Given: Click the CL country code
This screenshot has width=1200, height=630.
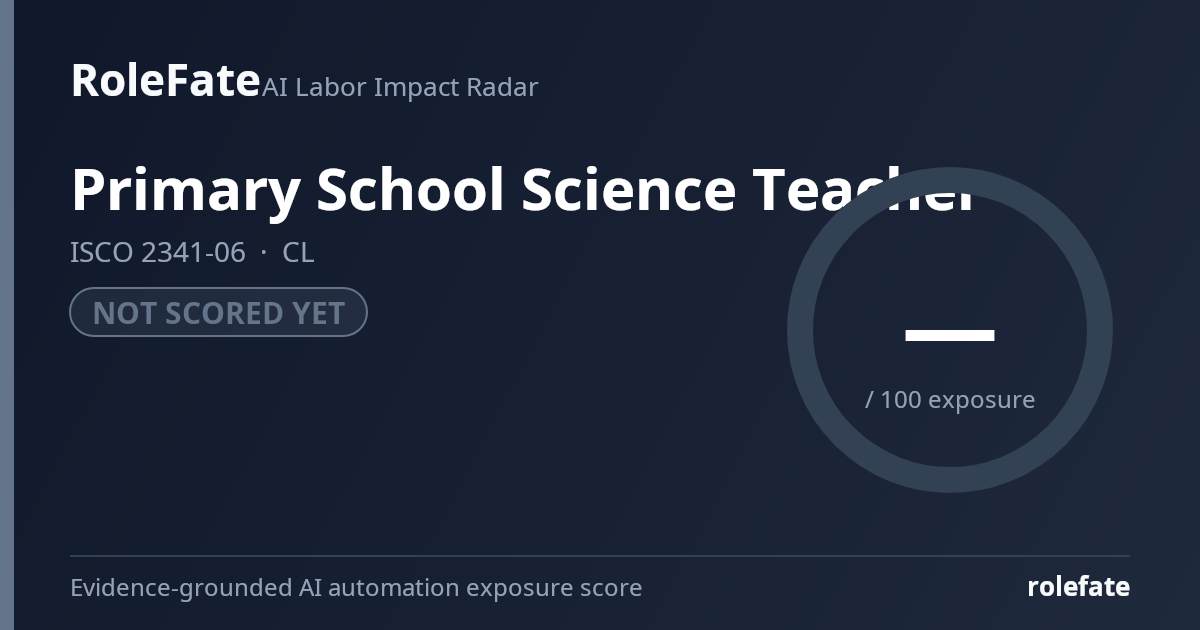Looking at the screenshot, I should coord(298,252).
